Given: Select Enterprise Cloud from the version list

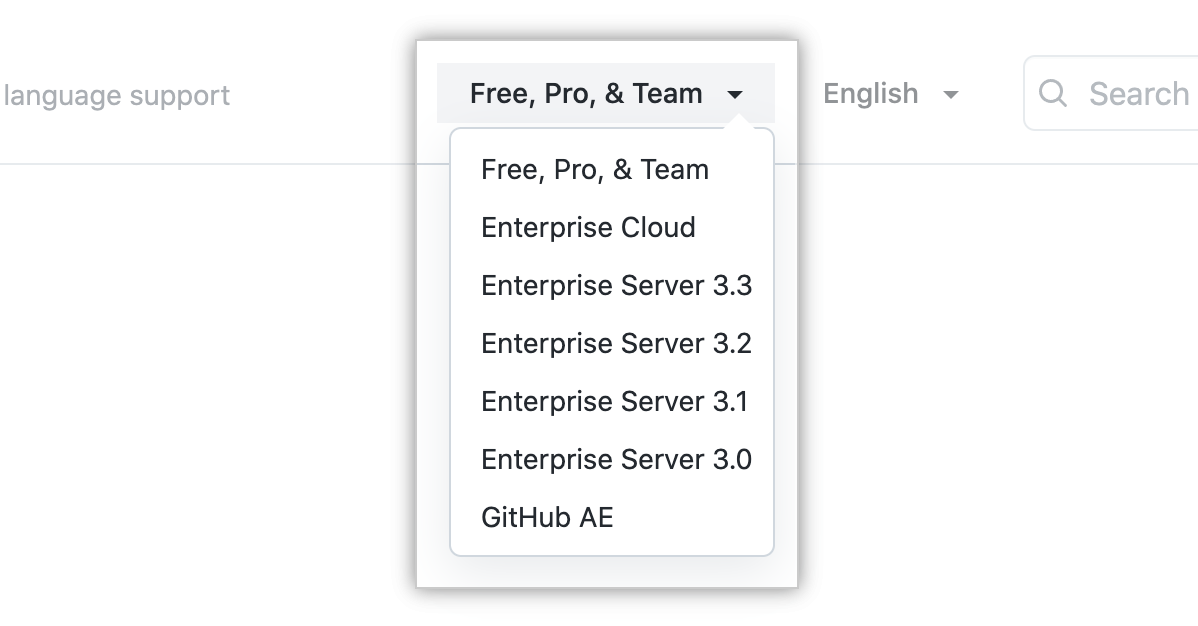Looking at the screenshot, I should (589, 227).
